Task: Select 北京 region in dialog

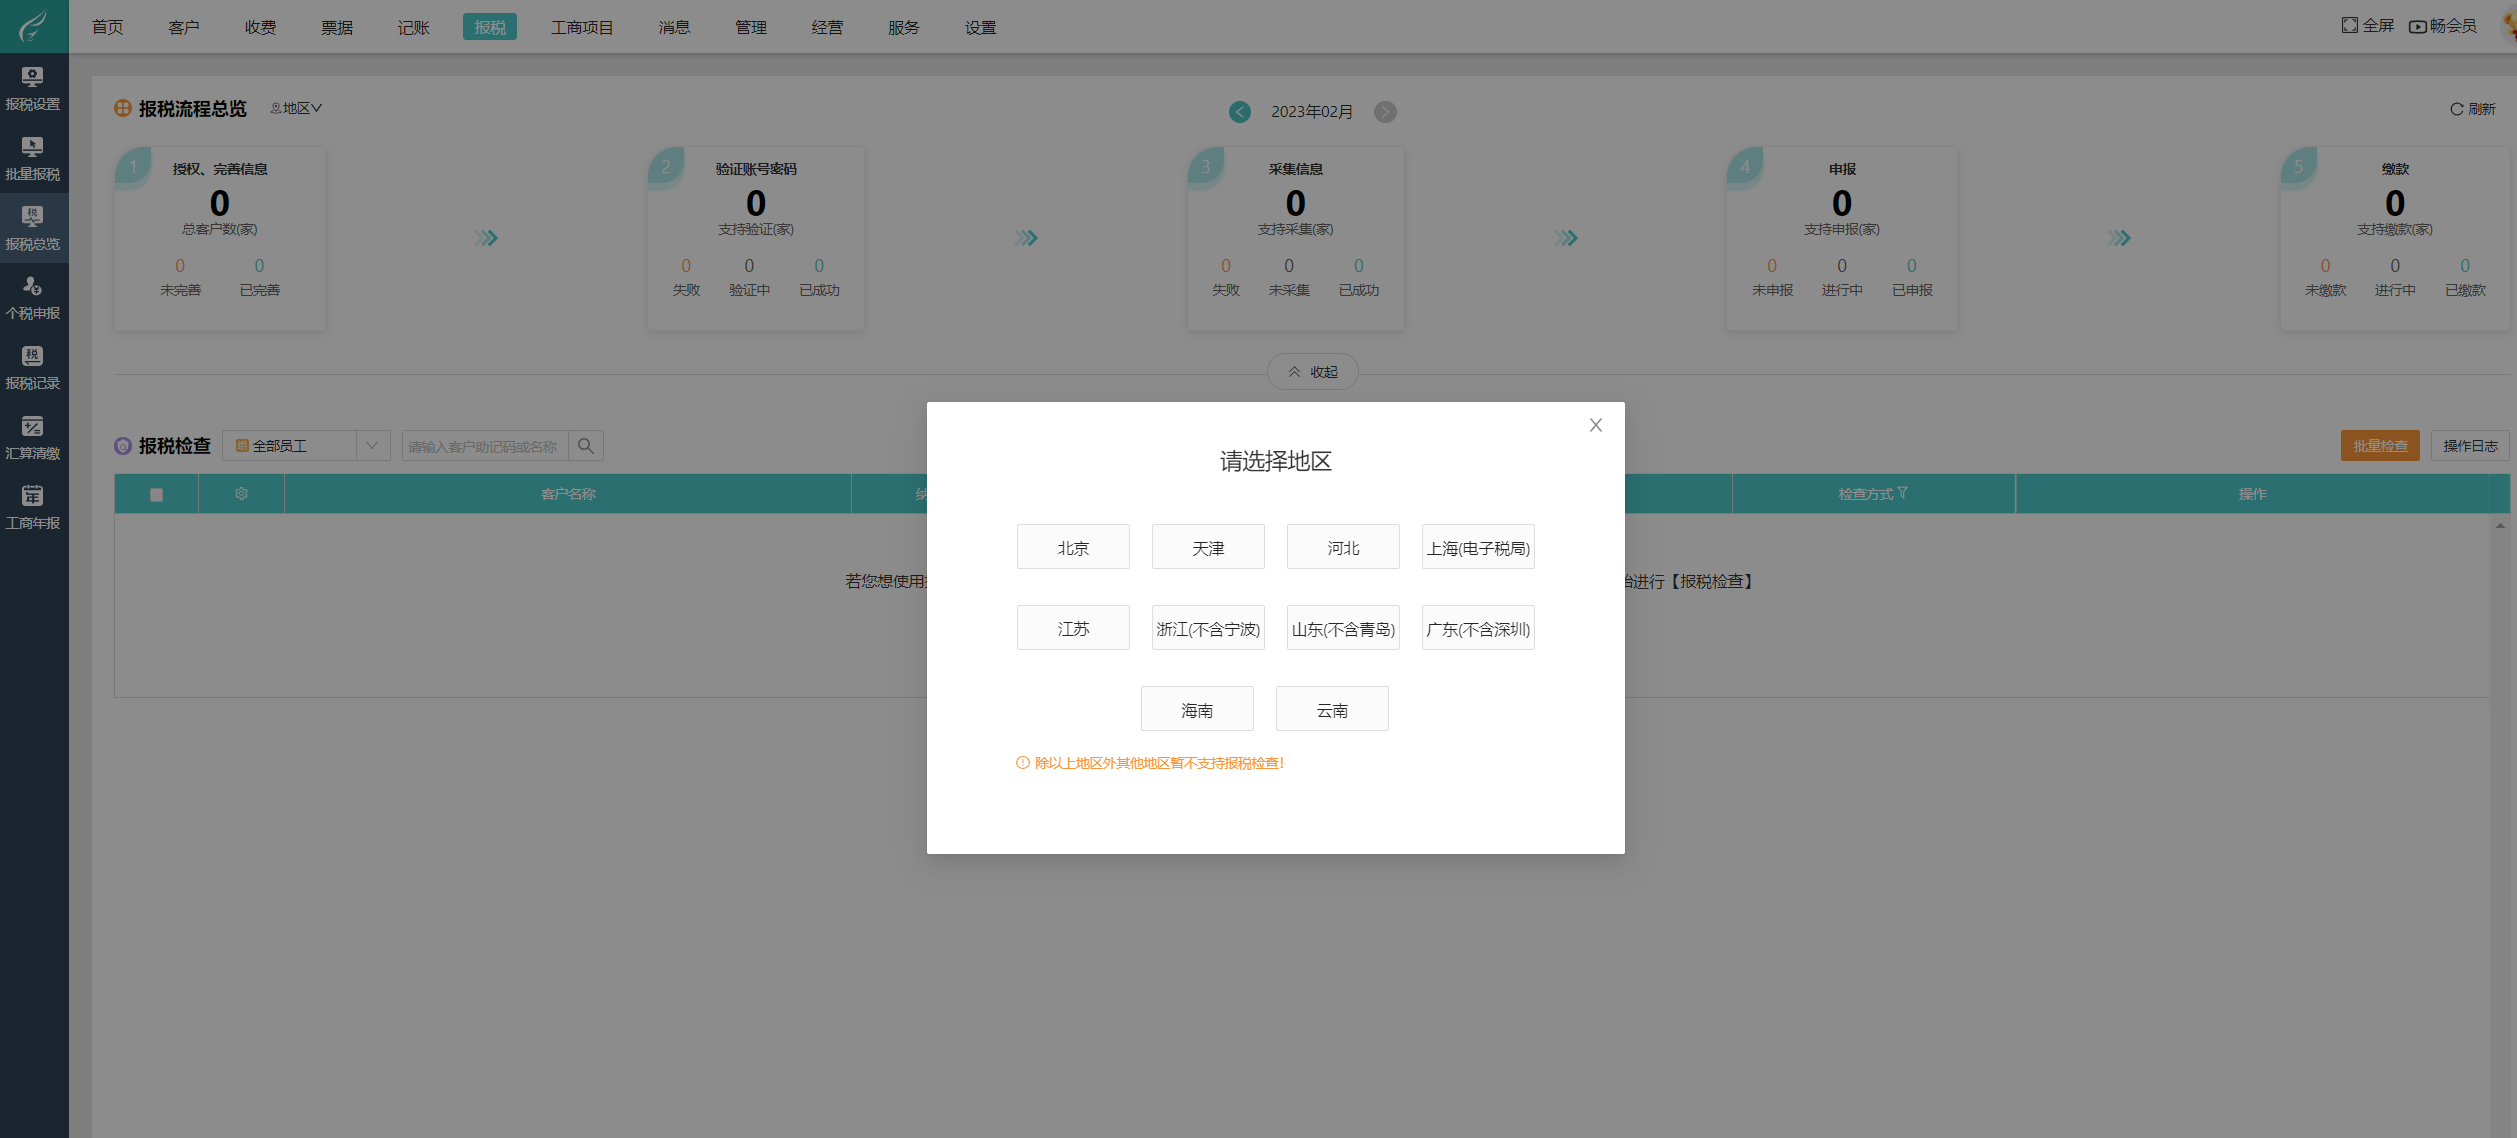Action: pos(1072,547)
